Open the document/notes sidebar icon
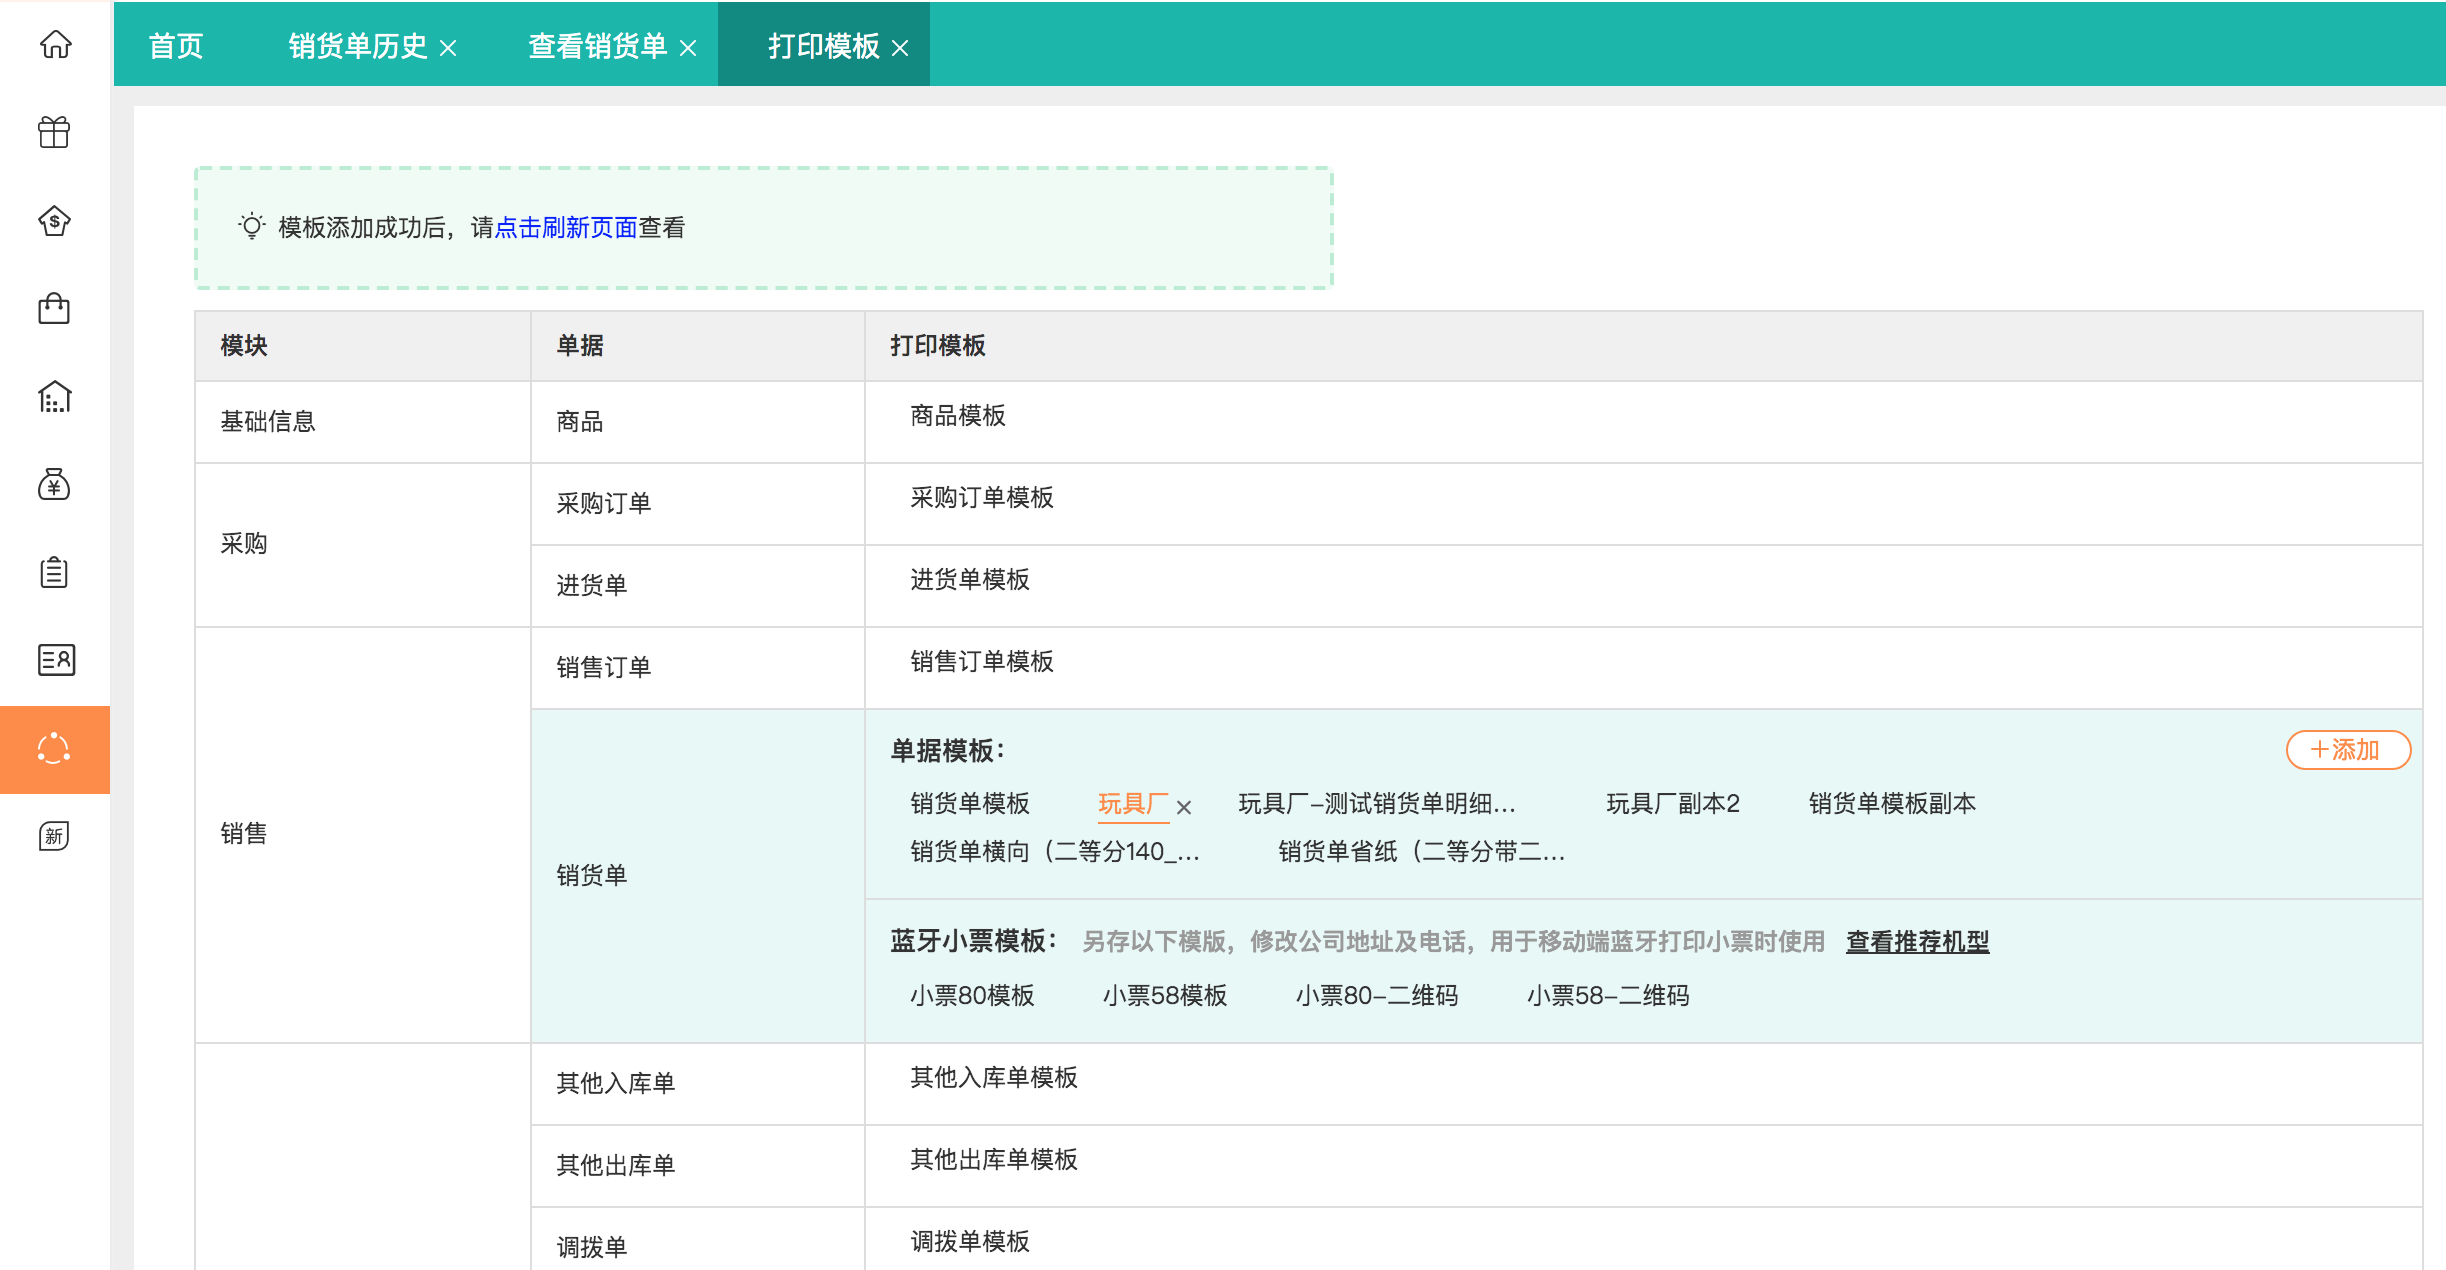Screen dimensions: 2446x1270 55,571
